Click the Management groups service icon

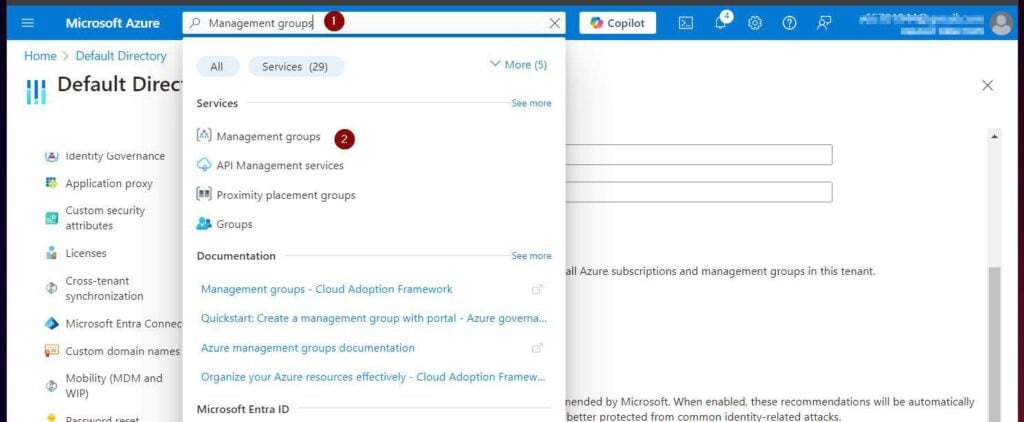pos(204,136)
